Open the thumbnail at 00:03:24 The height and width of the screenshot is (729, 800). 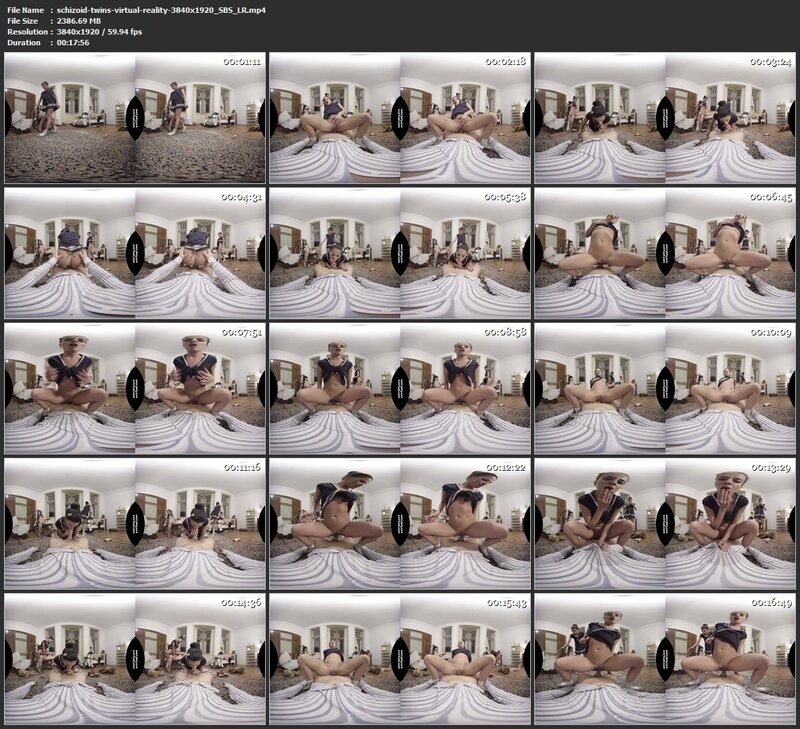(665, 118)
